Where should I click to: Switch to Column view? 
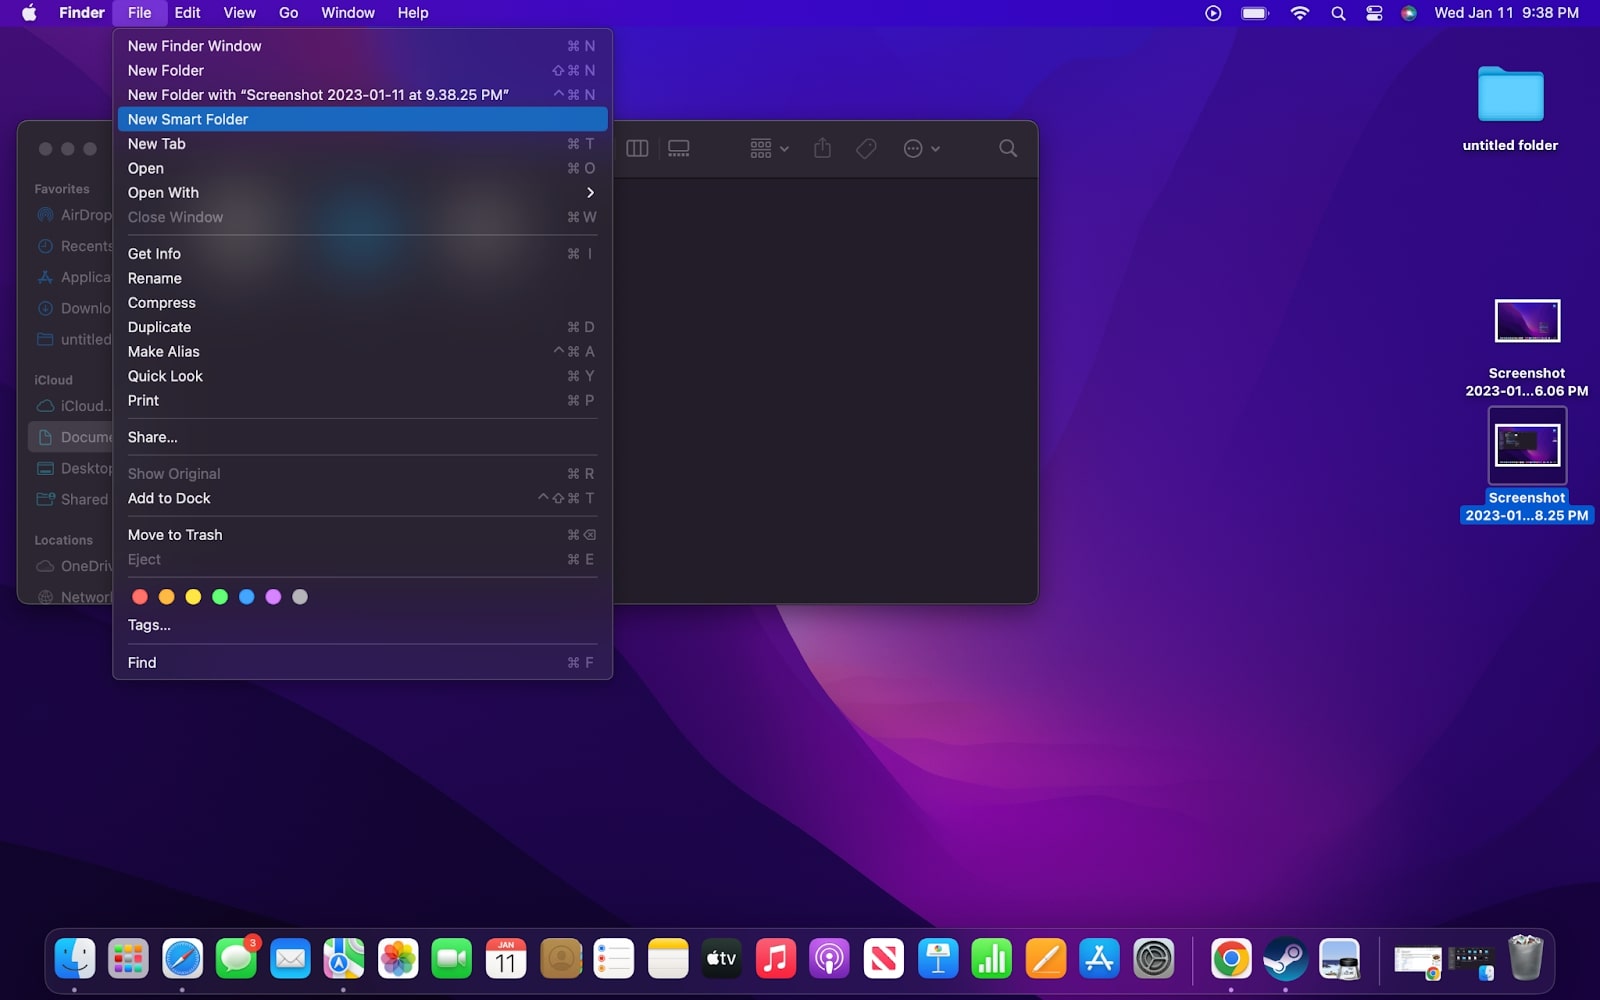[637, 147]
